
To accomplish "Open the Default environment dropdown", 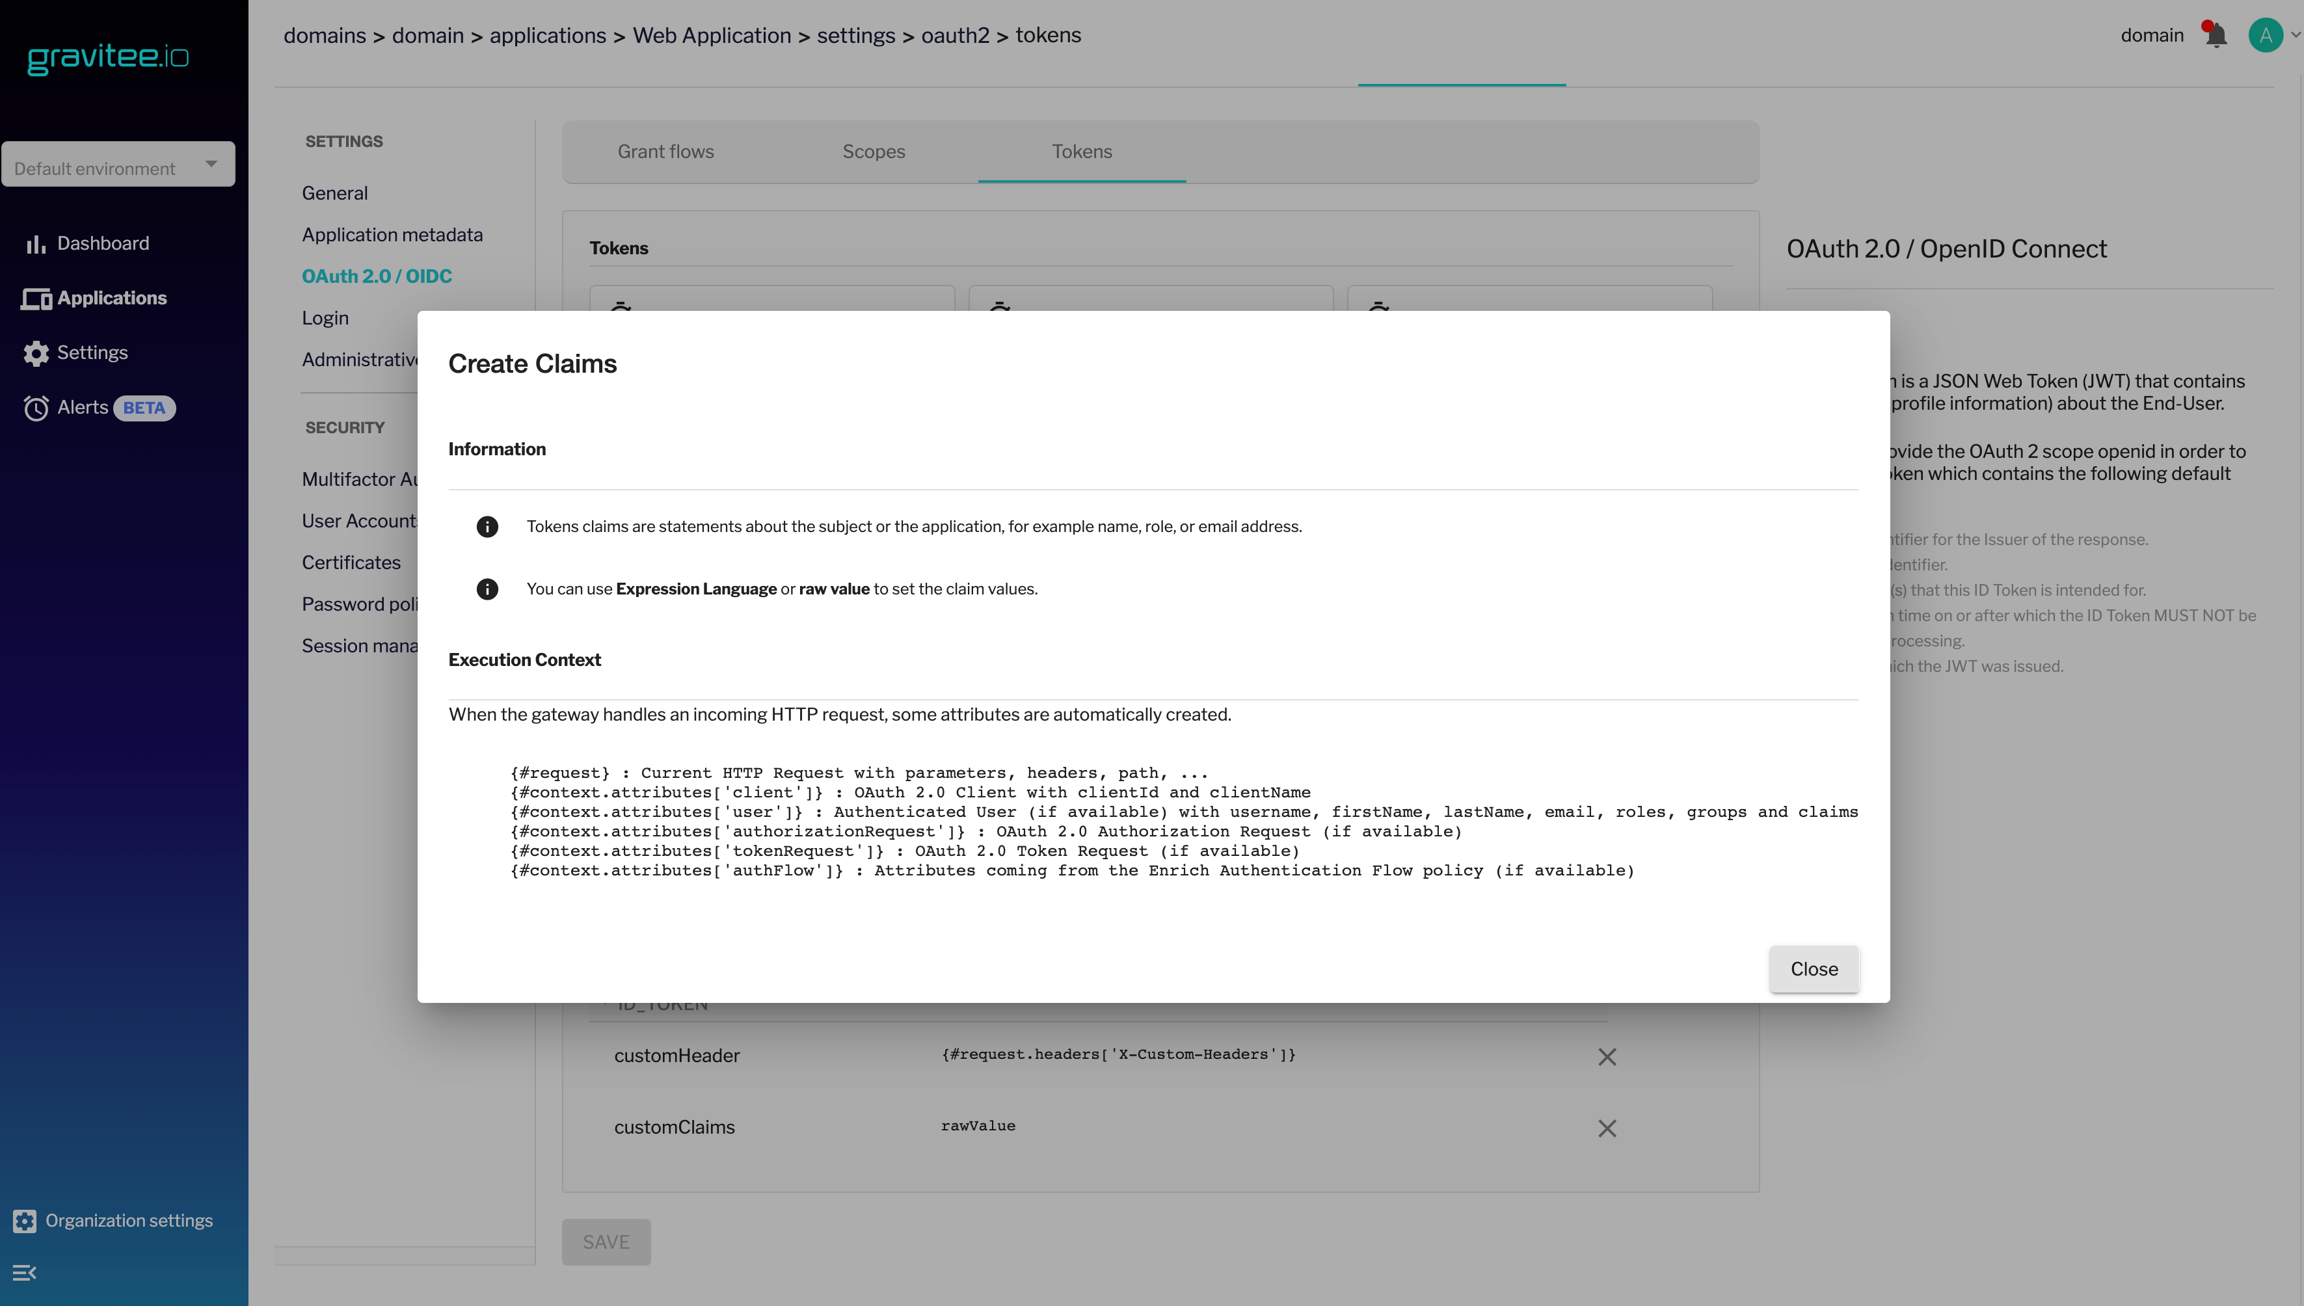I will pos(118,165).
